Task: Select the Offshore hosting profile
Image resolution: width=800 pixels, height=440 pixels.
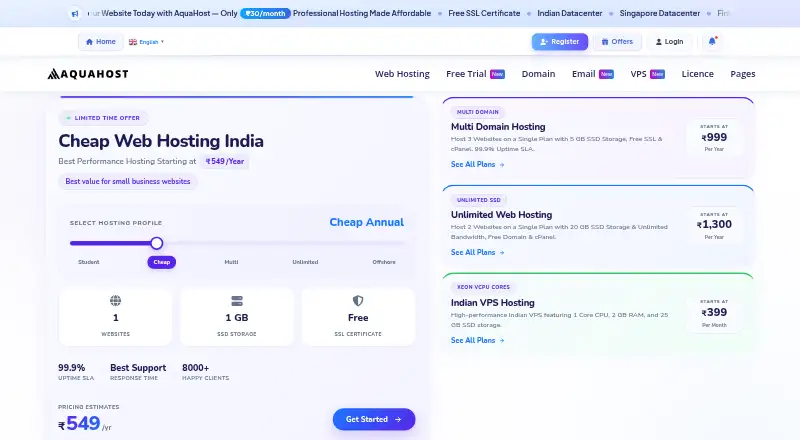Action: click(384, 262)
